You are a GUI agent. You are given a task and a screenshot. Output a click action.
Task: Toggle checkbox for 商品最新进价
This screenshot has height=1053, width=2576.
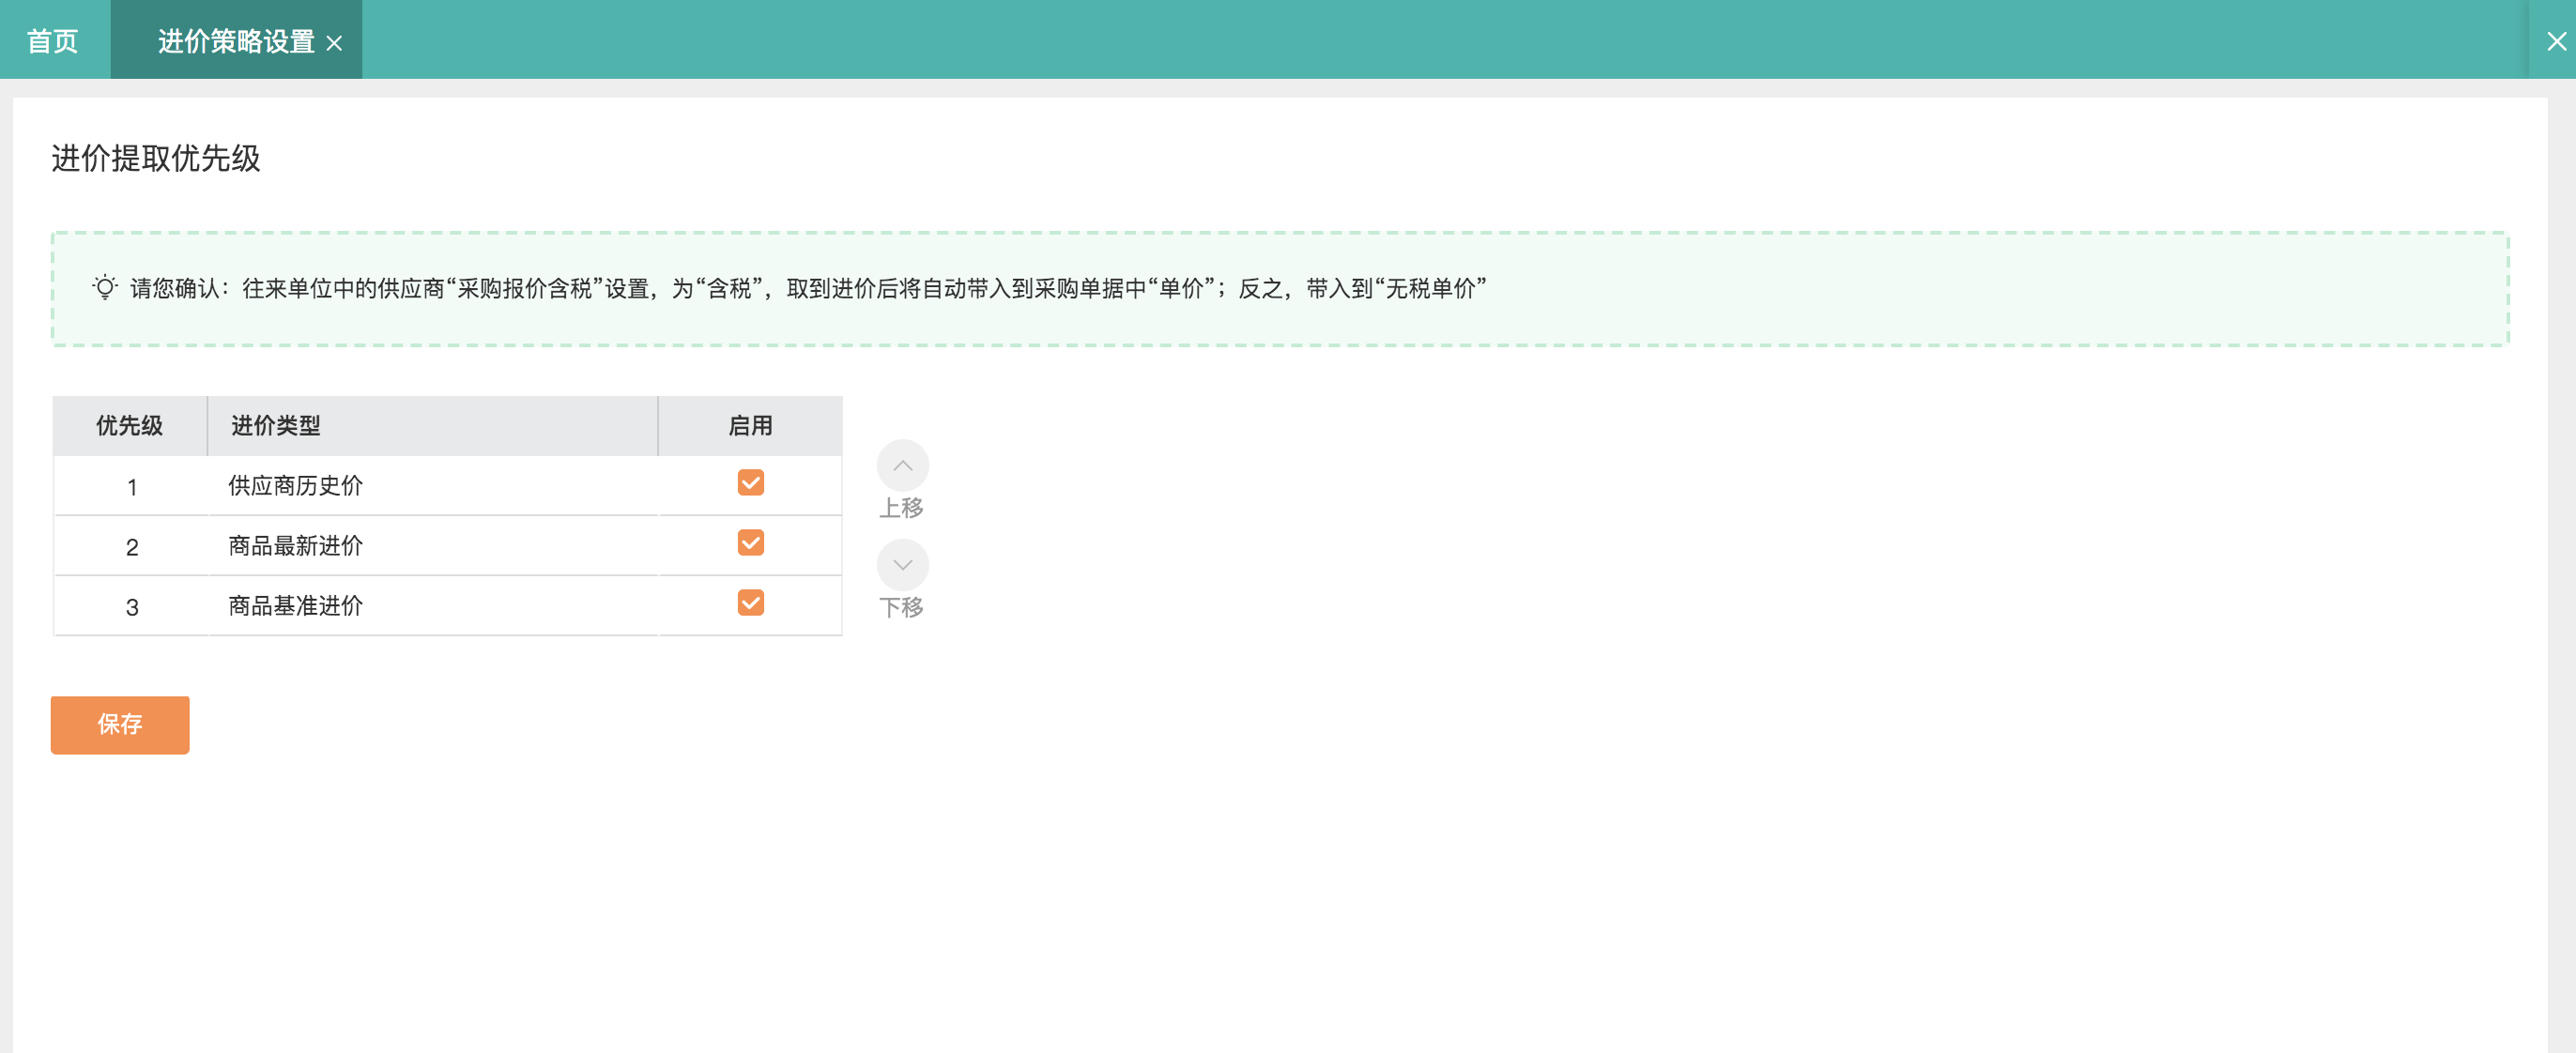pyautogui.click(x=751, y=542)
